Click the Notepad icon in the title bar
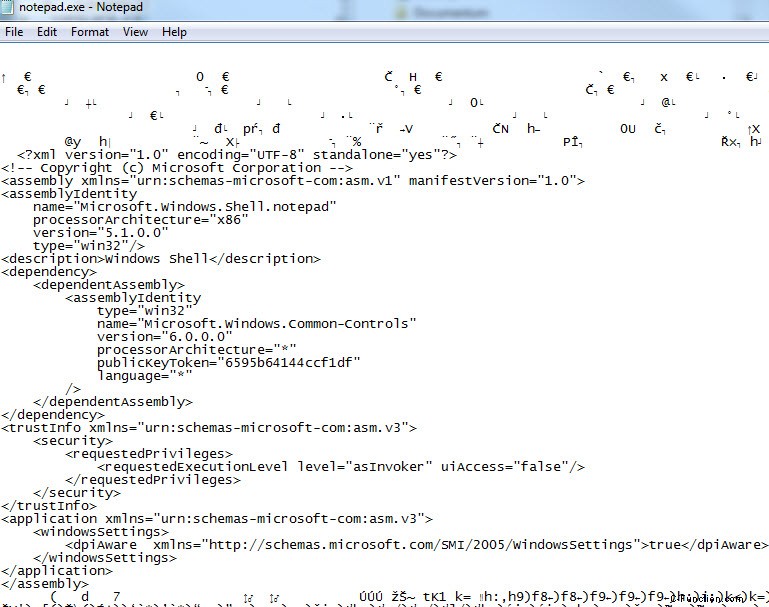Screen dimensions: 769x607 point(9,8)
